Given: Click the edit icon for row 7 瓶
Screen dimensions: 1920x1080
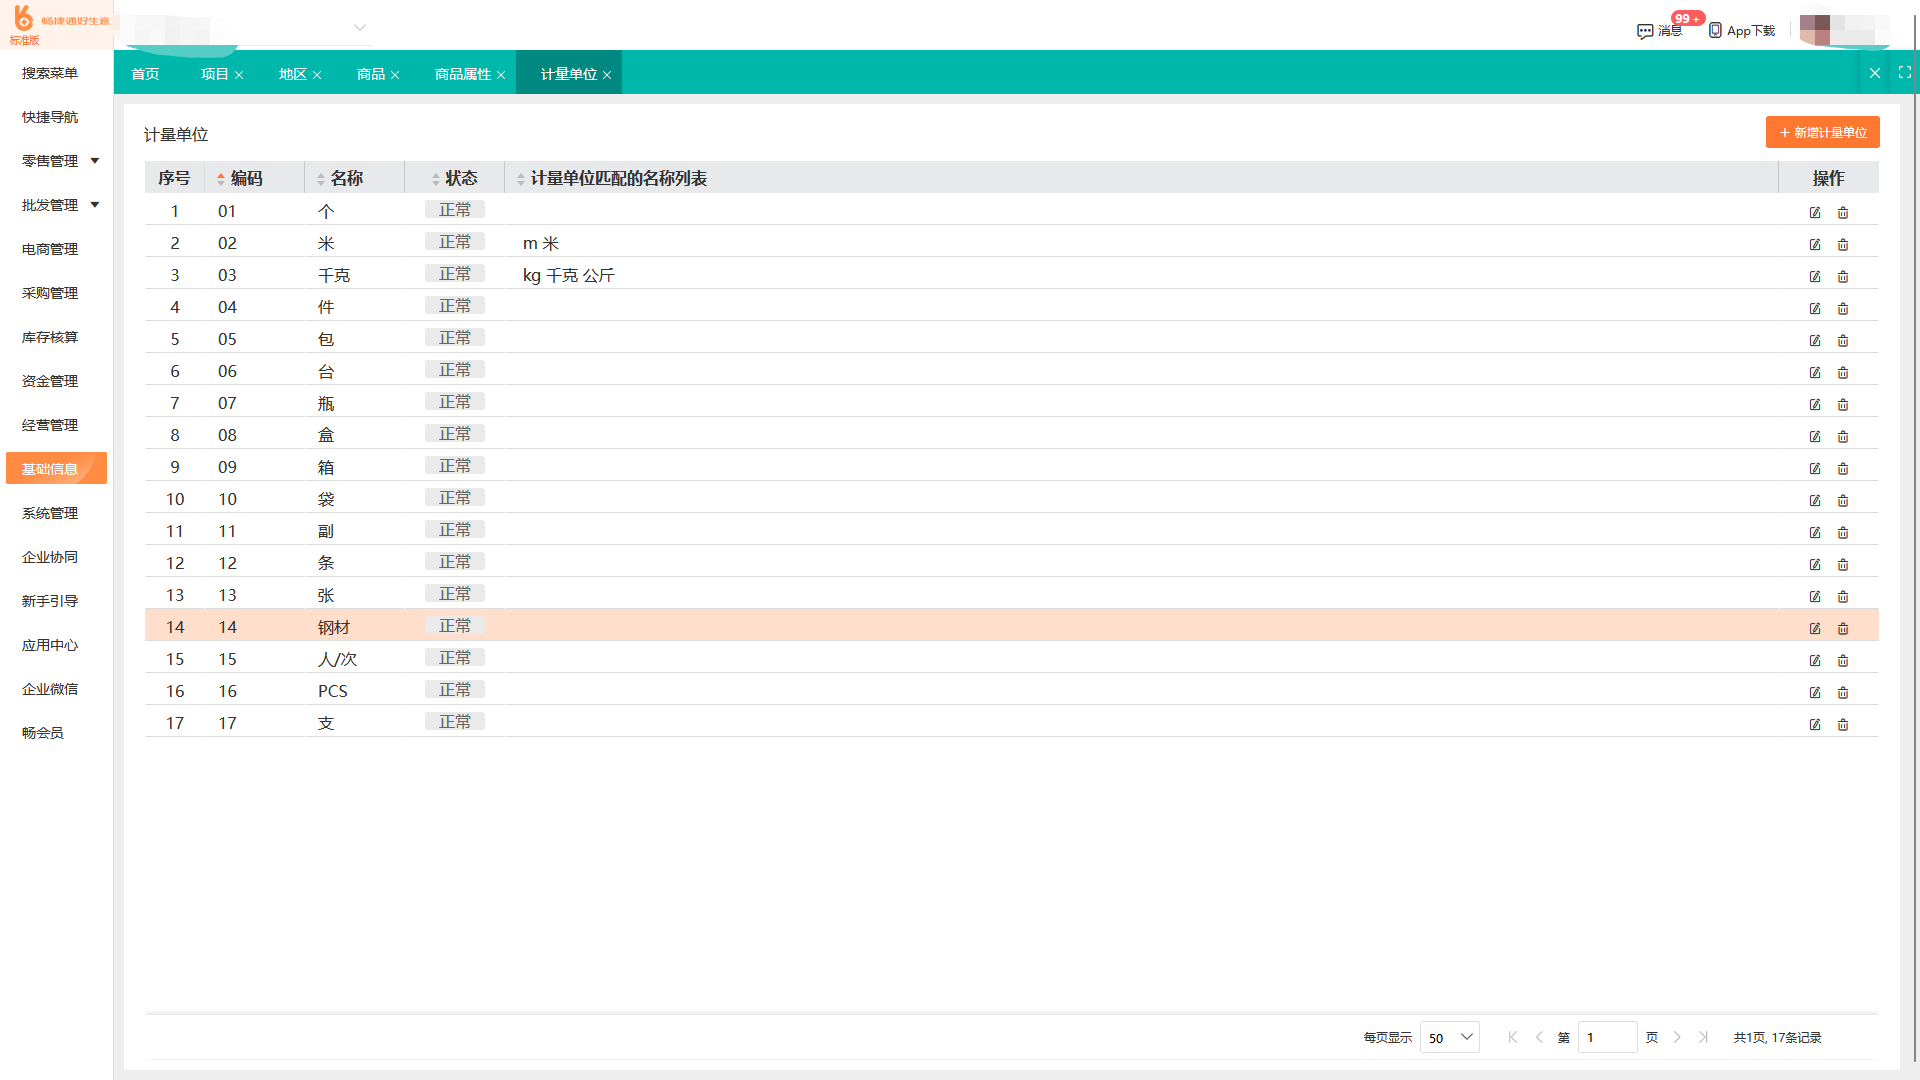Looking at the screenshot, I should click(1815, 404).
